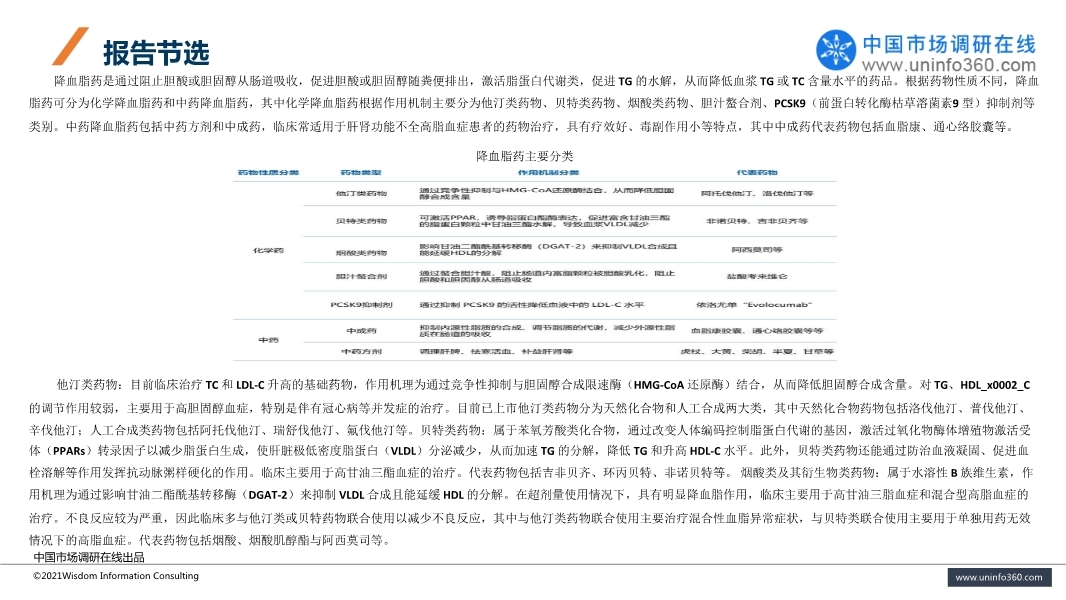Click the www.uninfo360.com footer button
This screenshot has width=1066, height=600.
coord(999,577)
